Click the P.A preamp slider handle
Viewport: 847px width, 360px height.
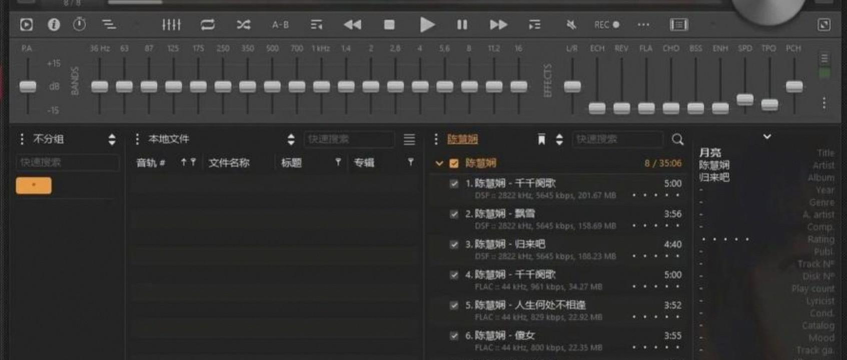coord(28,86)
